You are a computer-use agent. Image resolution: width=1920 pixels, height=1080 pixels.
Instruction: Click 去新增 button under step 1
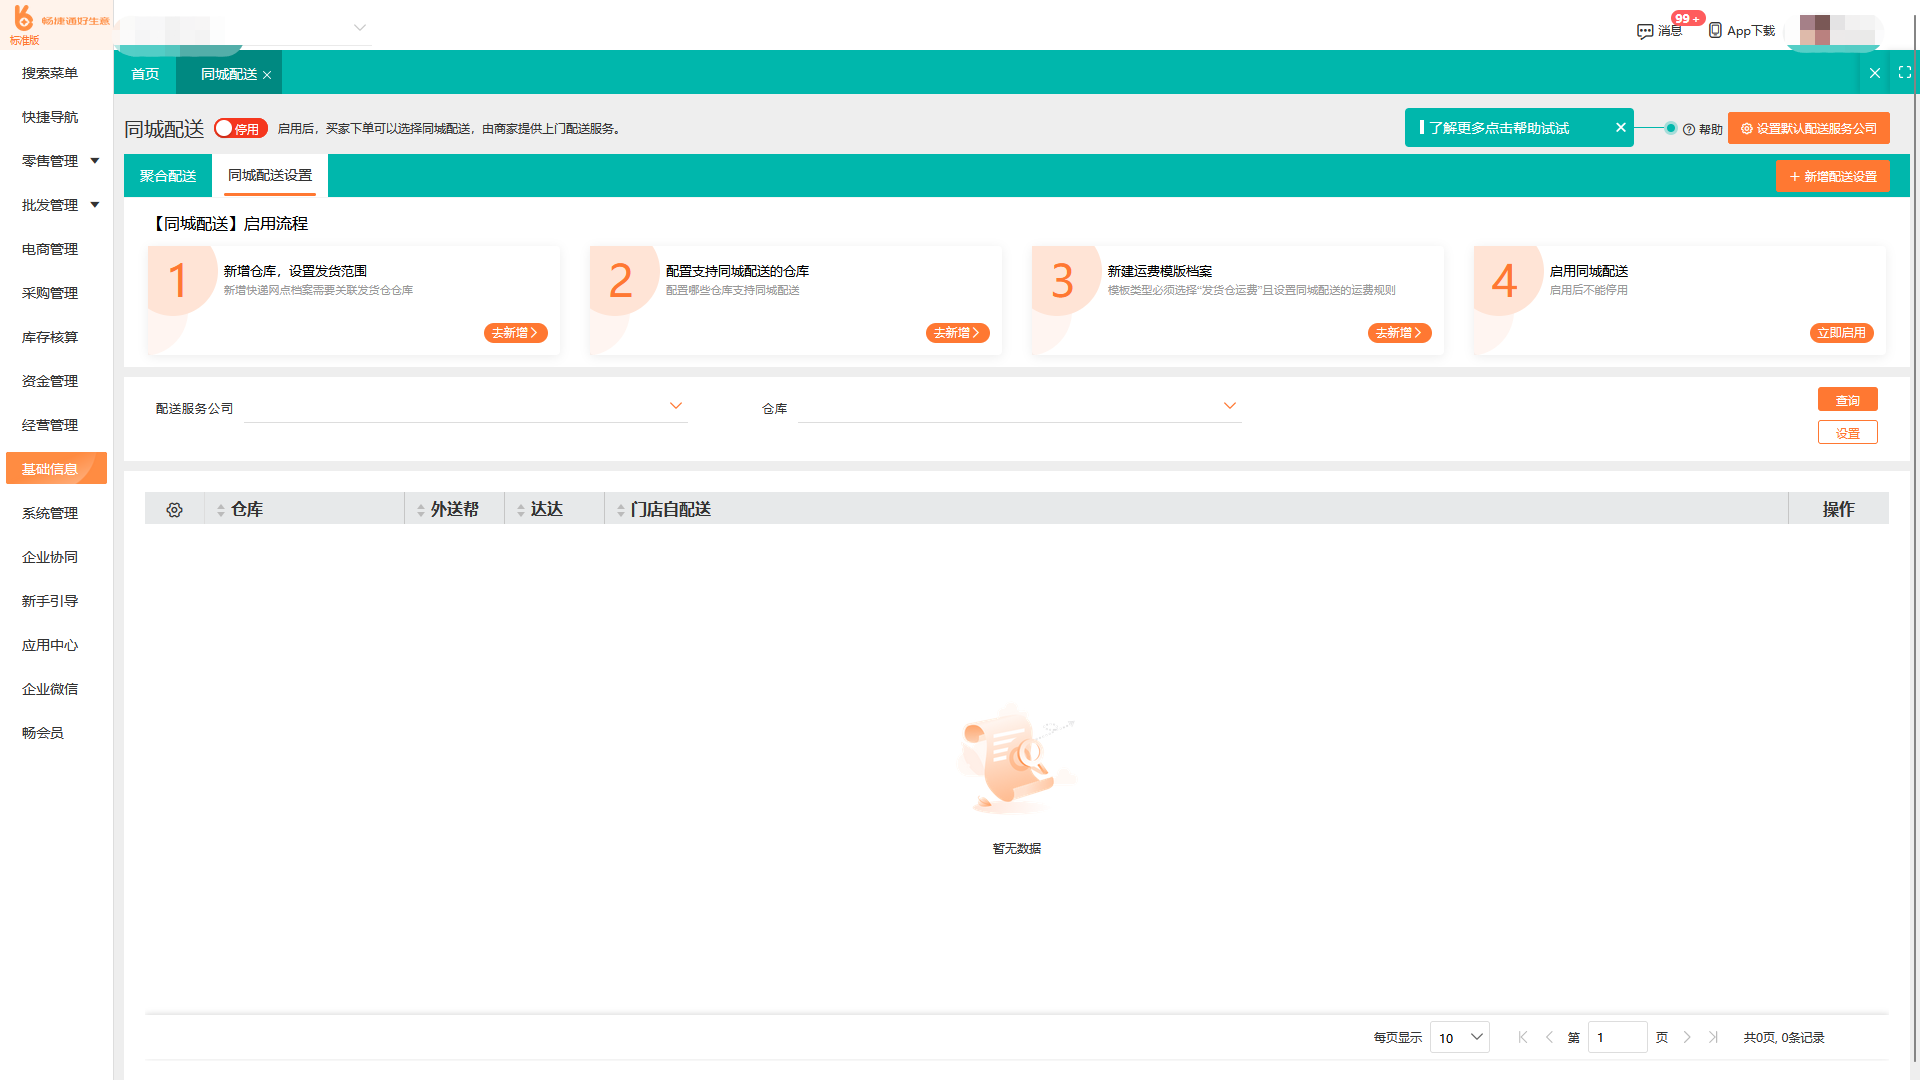[514, 332]
